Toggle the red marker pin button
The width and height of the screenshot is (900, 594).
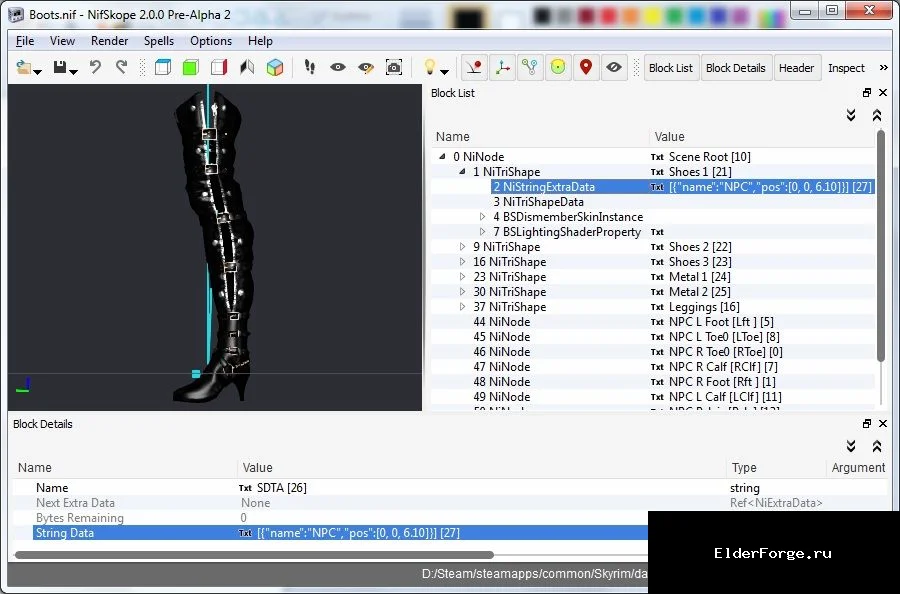coord(586,68)
